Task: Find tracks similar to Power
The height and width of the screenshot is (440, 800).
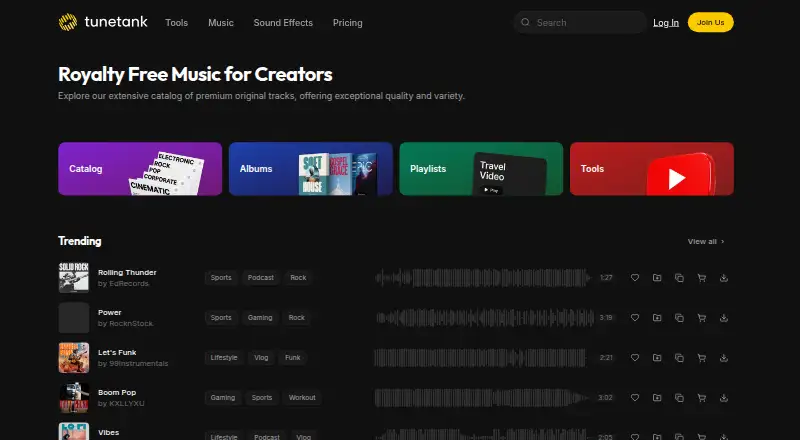Action: pos(679,317)
